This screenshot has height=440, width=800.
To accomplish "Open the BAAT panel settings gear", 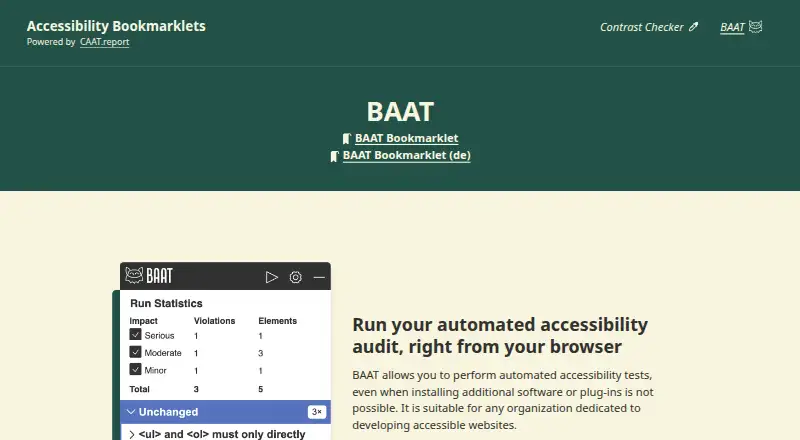I will pos(295,277).
